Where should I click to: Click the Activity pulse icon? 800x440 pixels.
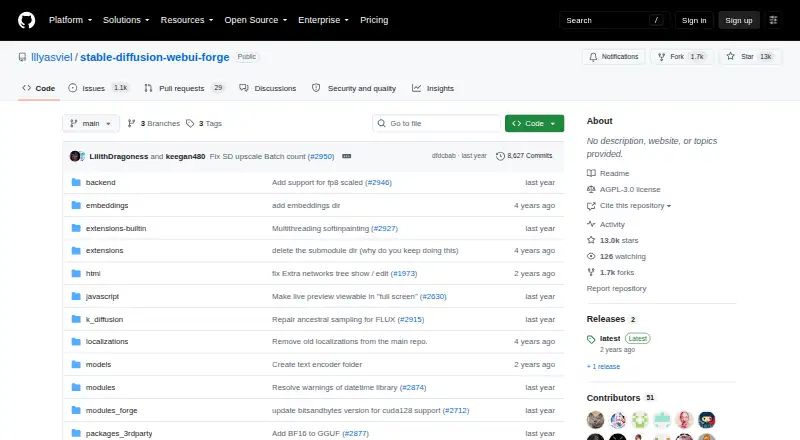coord(591,224)
